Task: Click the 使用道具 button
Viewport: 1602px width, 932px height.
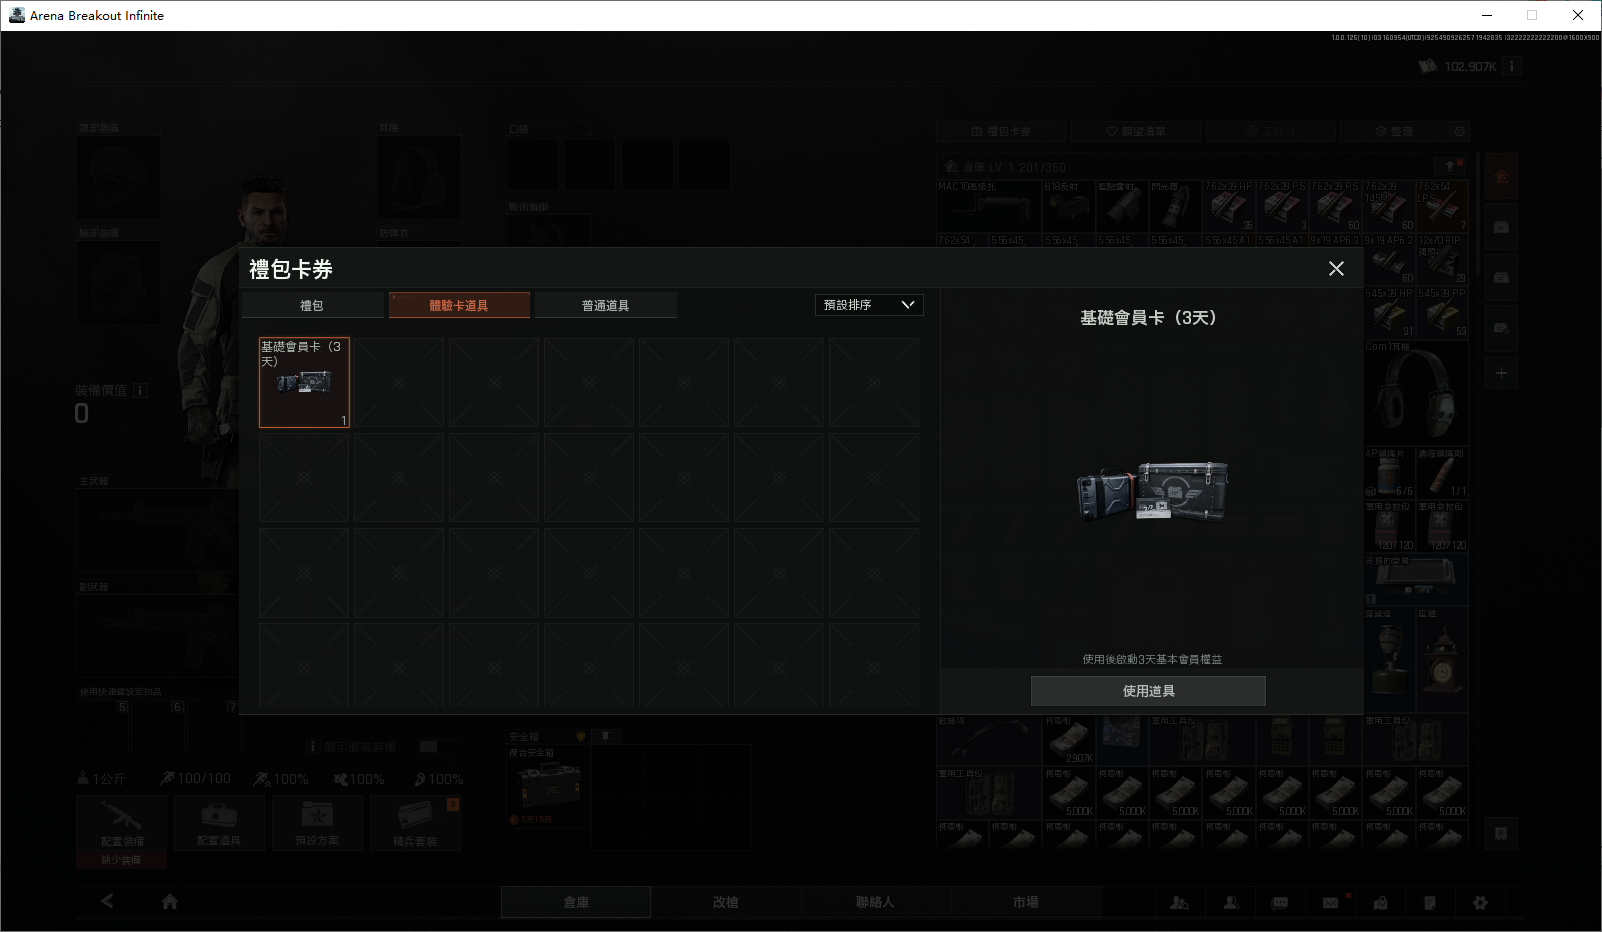Action: pos(1148,691)
